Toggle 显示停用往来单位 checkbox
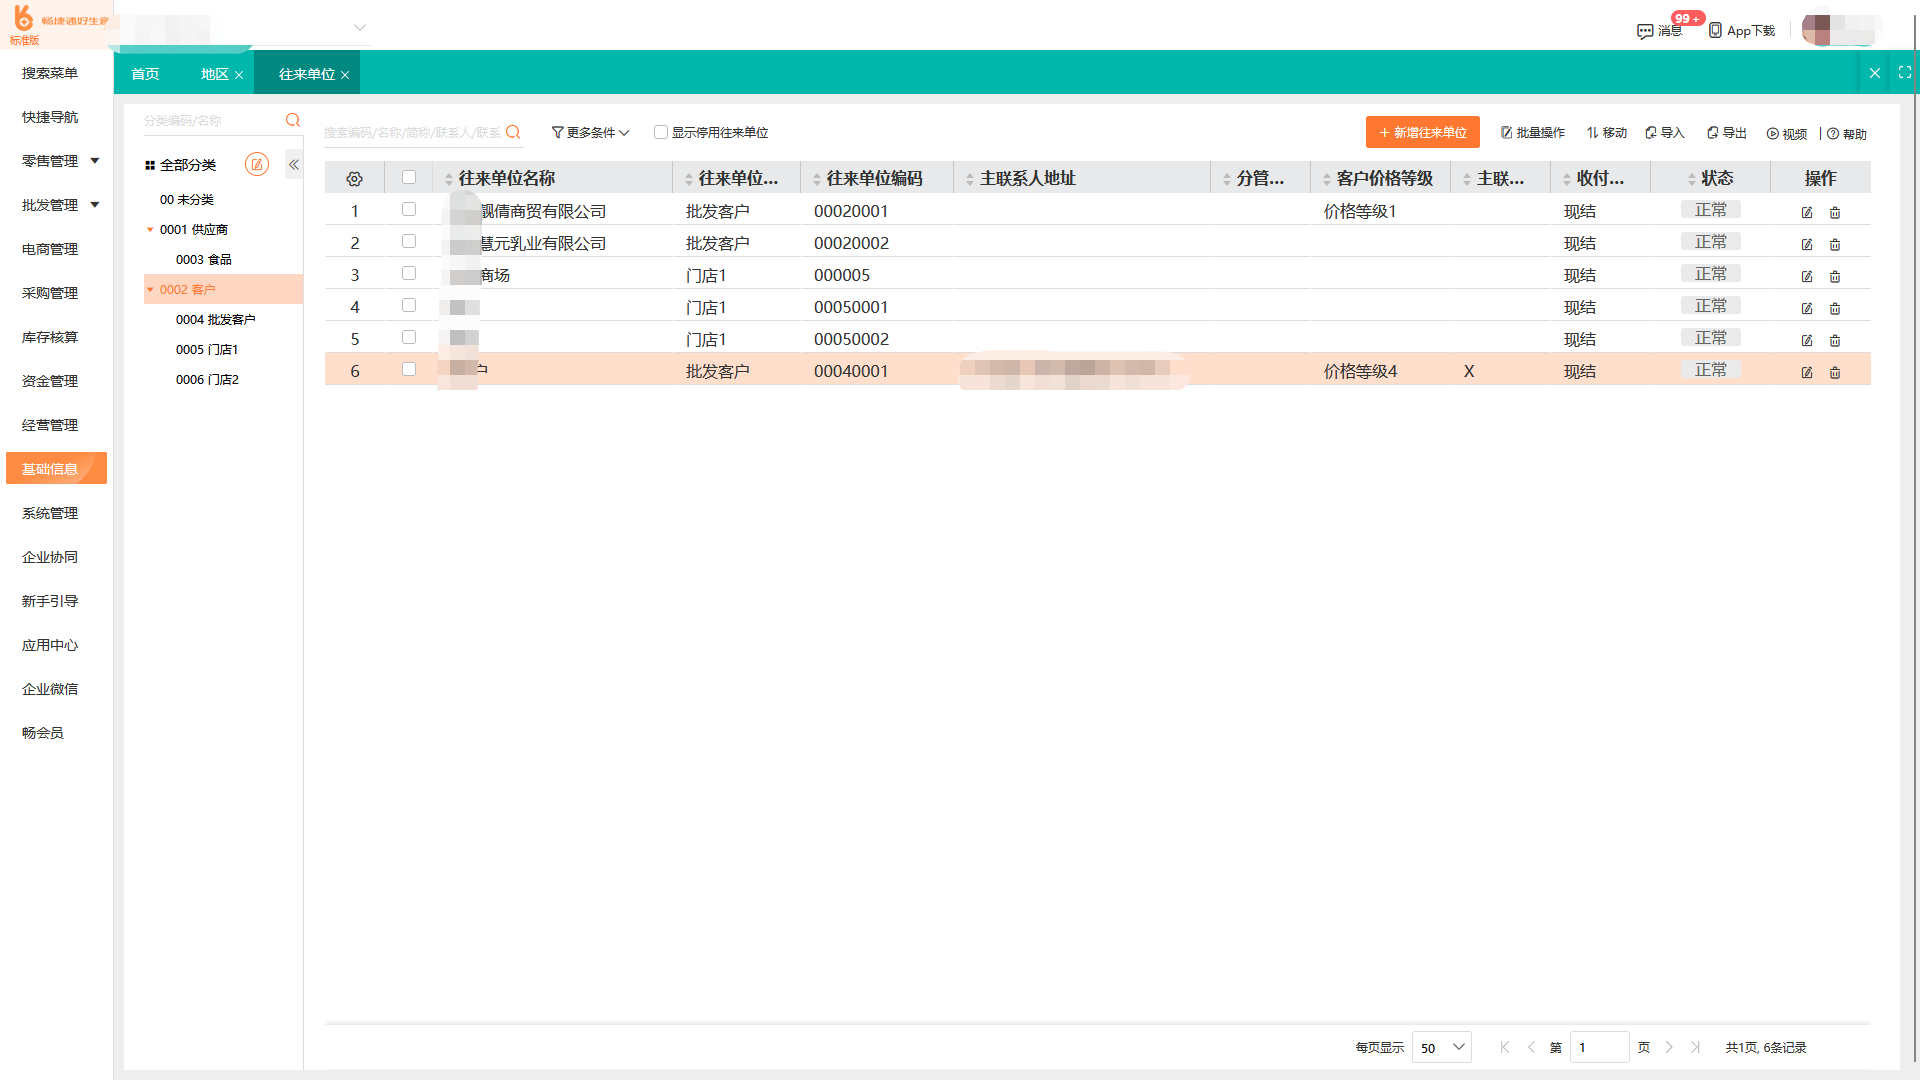 [663, 131]
